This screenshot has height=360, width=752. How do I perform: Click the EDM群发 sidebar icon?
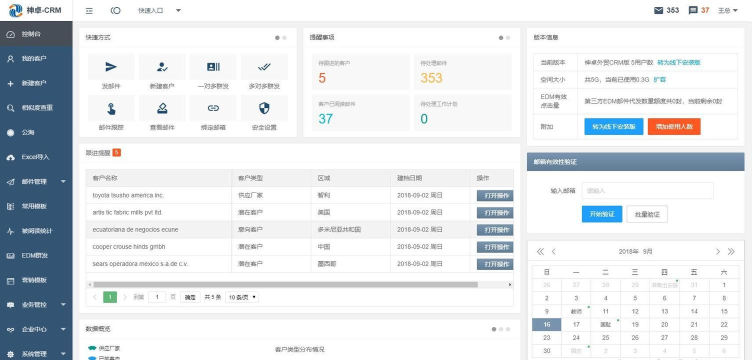11,255
